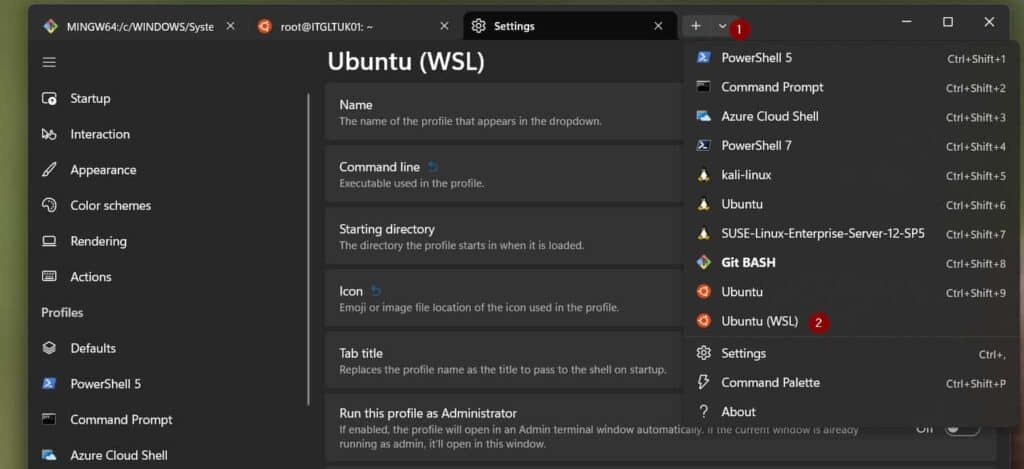Screen dimensions: 1024x469
Task: Select the Appearance brush icon
Action: 49,170
